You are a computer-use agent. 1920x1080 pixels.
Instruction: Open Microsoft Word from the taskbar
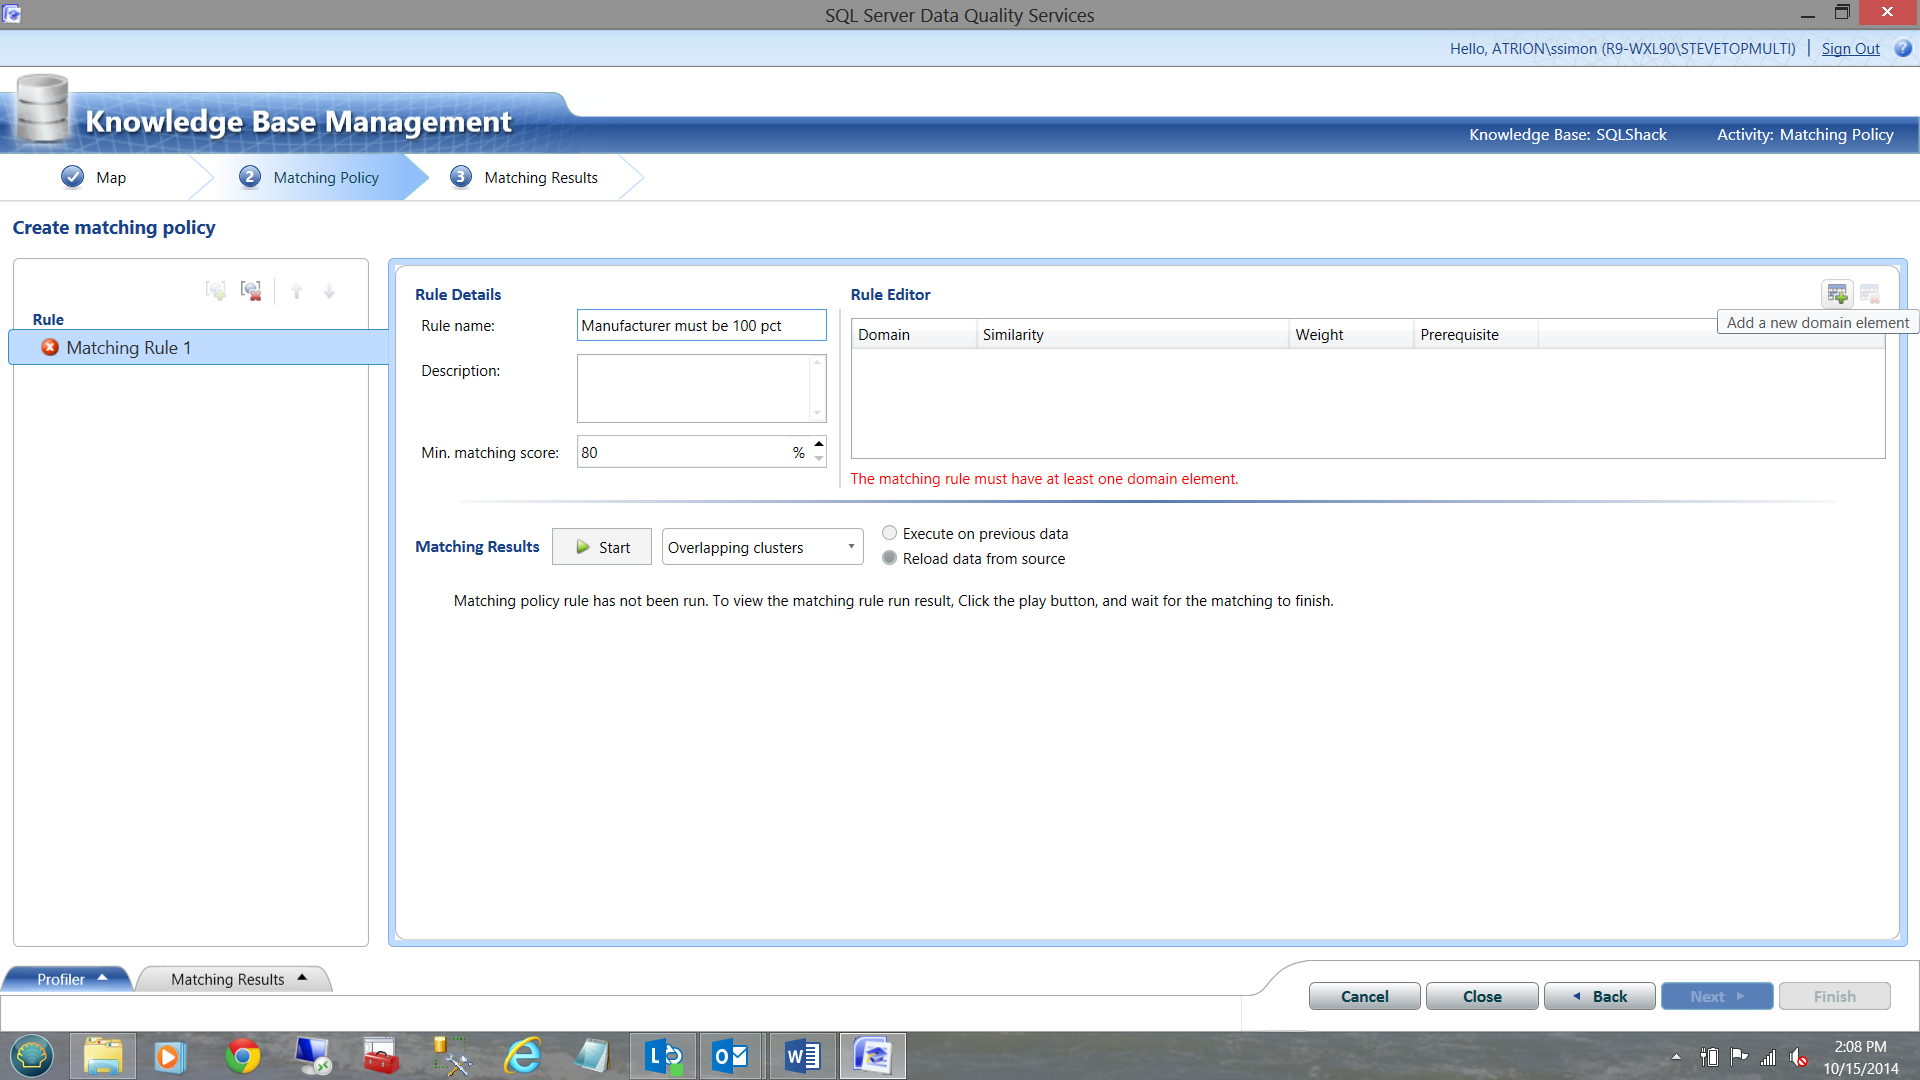pos(802,1056)
